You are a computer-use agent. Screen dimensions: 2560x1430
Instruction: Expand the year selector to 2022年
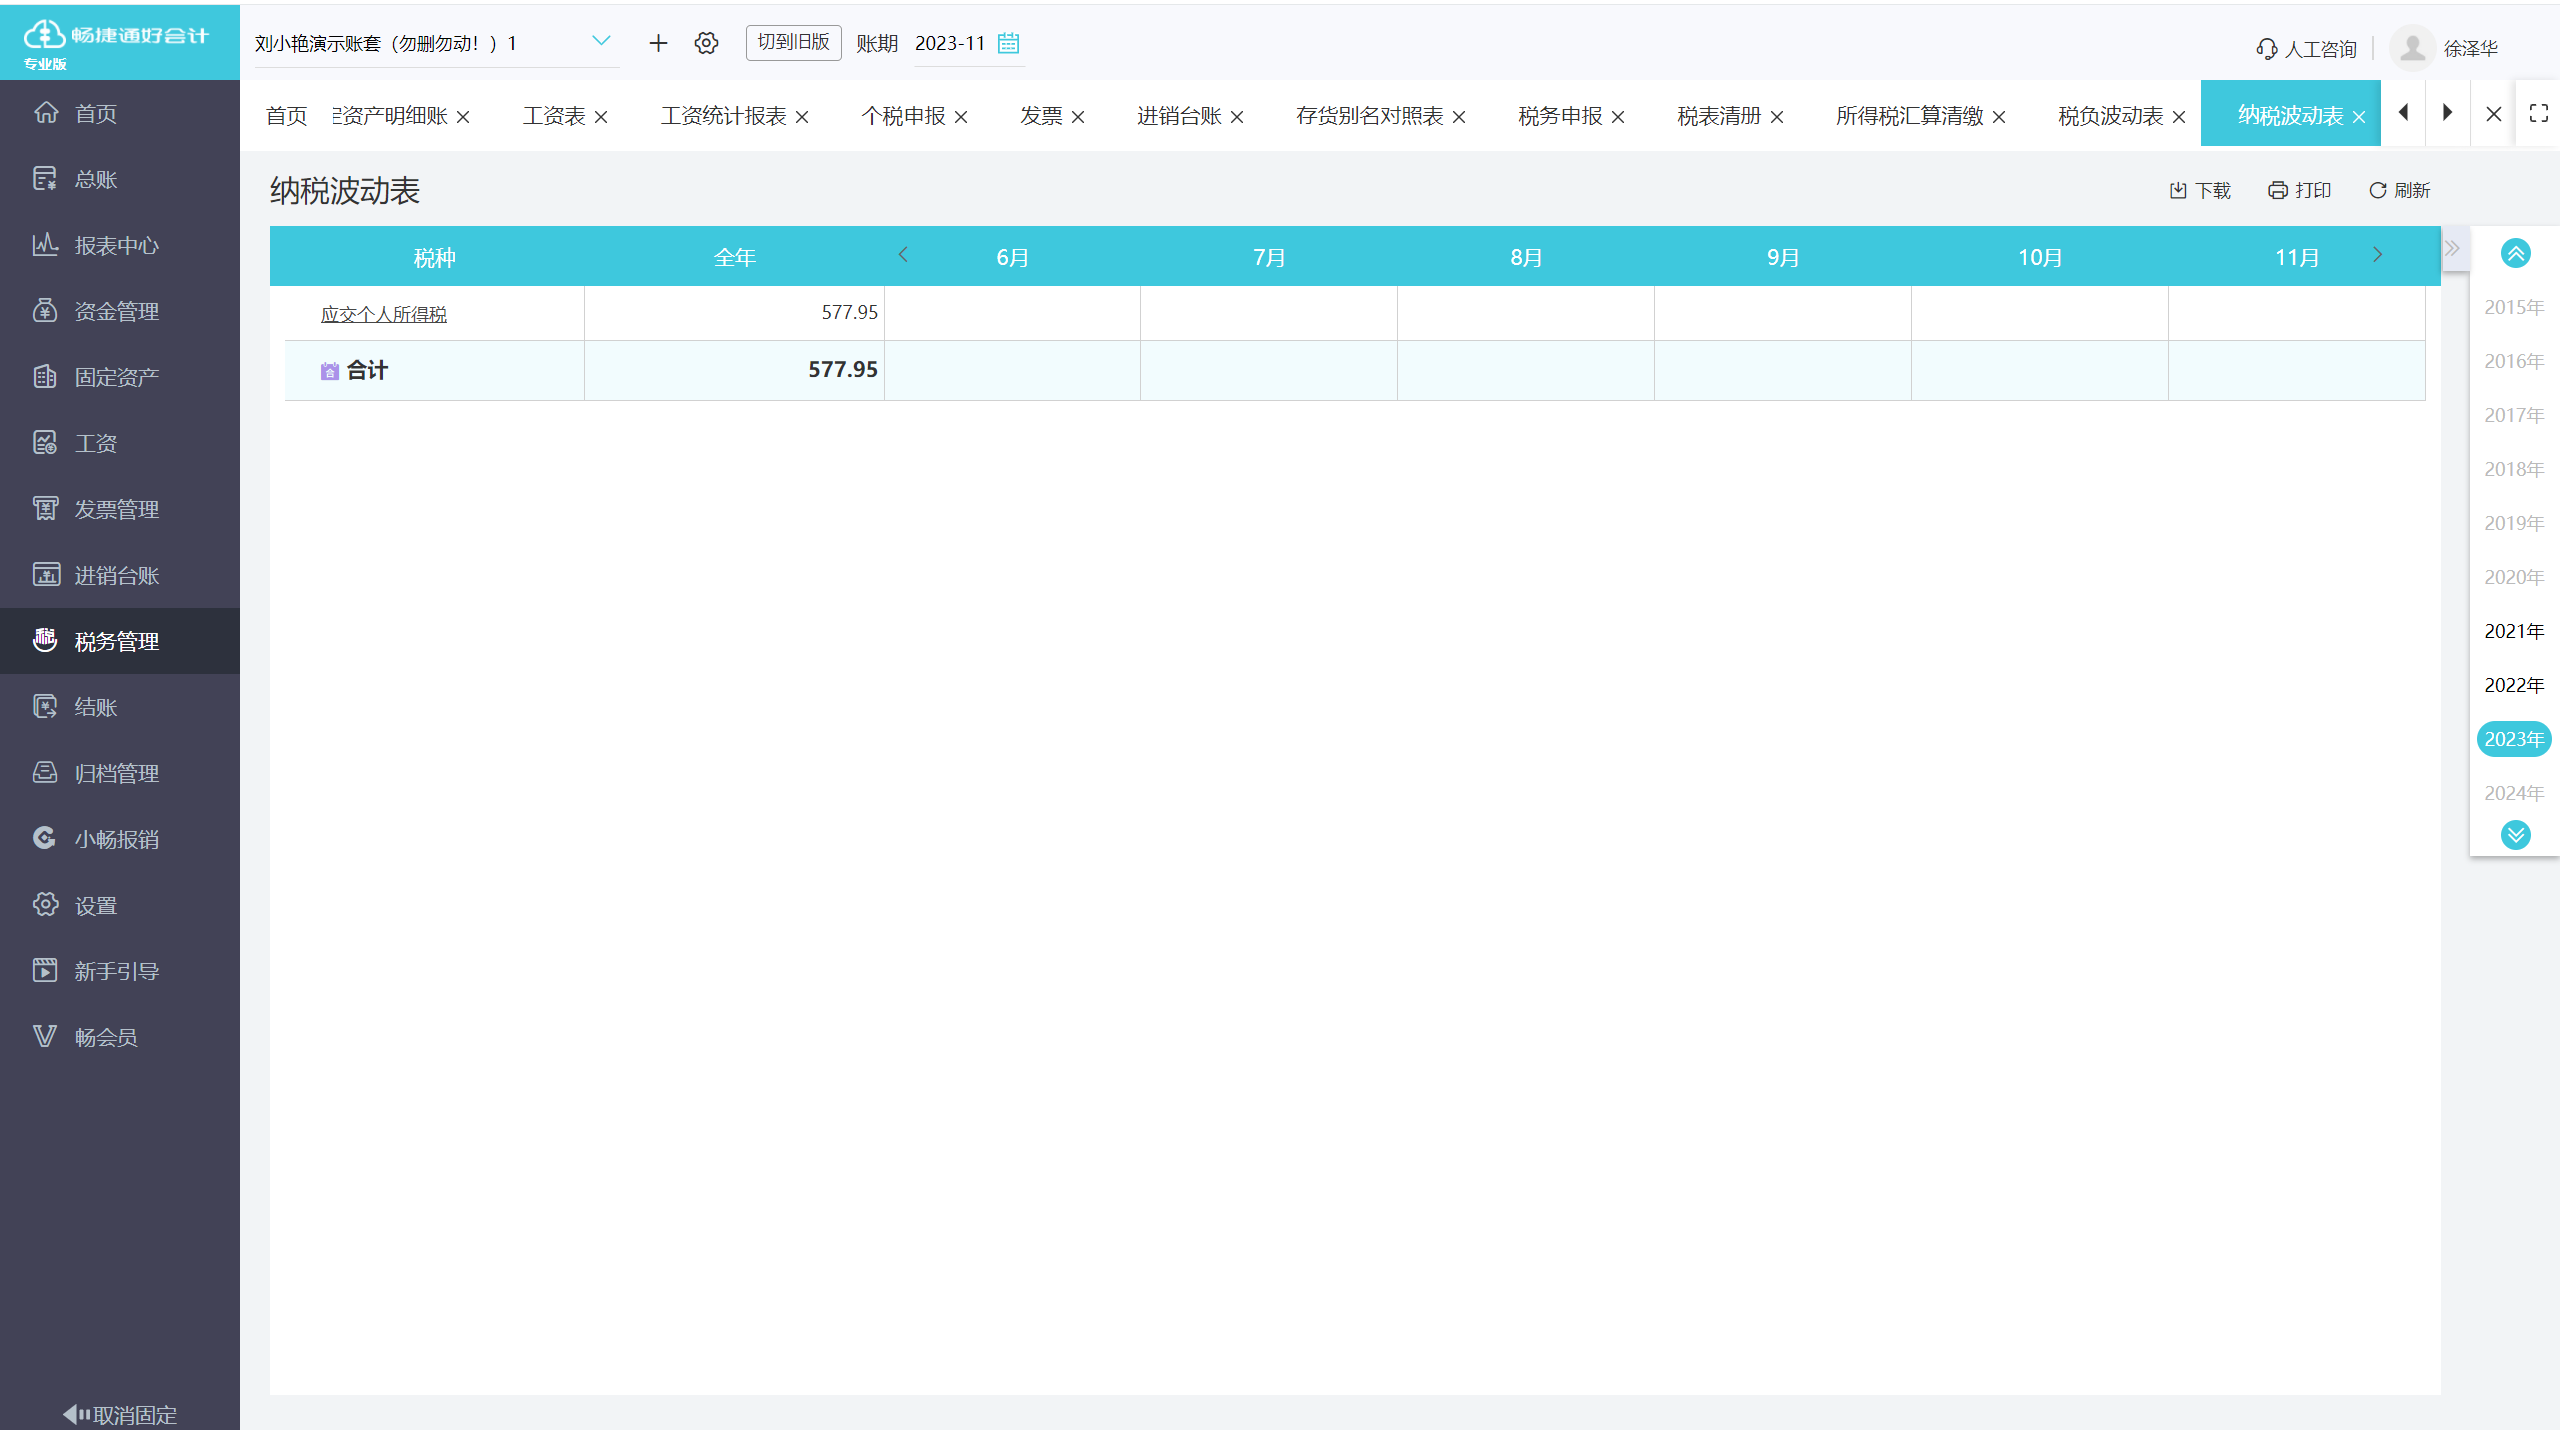coord(2509,682)
